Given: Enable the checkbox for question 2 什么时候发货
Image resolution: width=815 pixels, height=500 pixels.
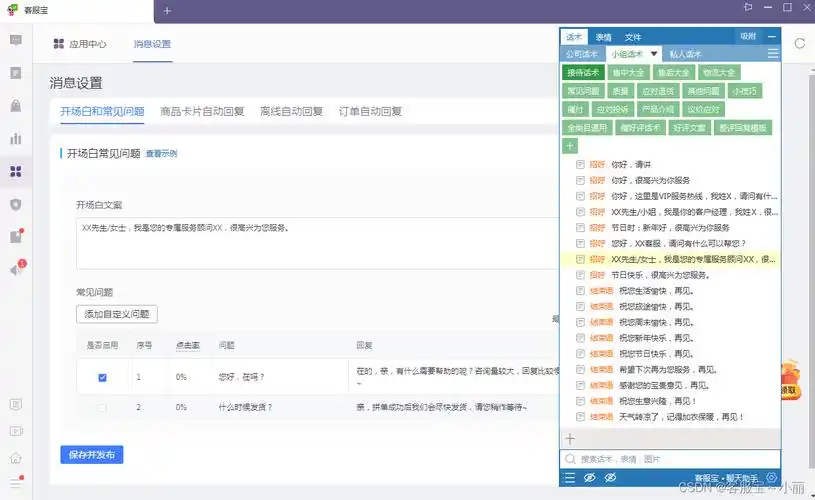Looking at the screenshot, I should point(102,407).
